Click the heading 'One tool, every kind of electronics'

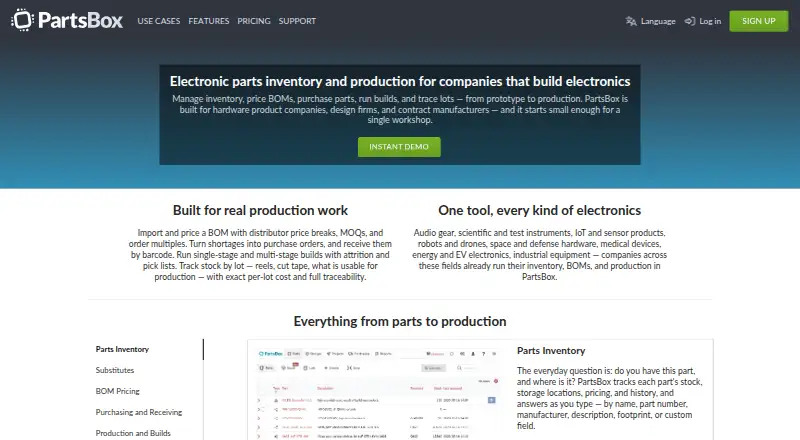coord(539,210)
